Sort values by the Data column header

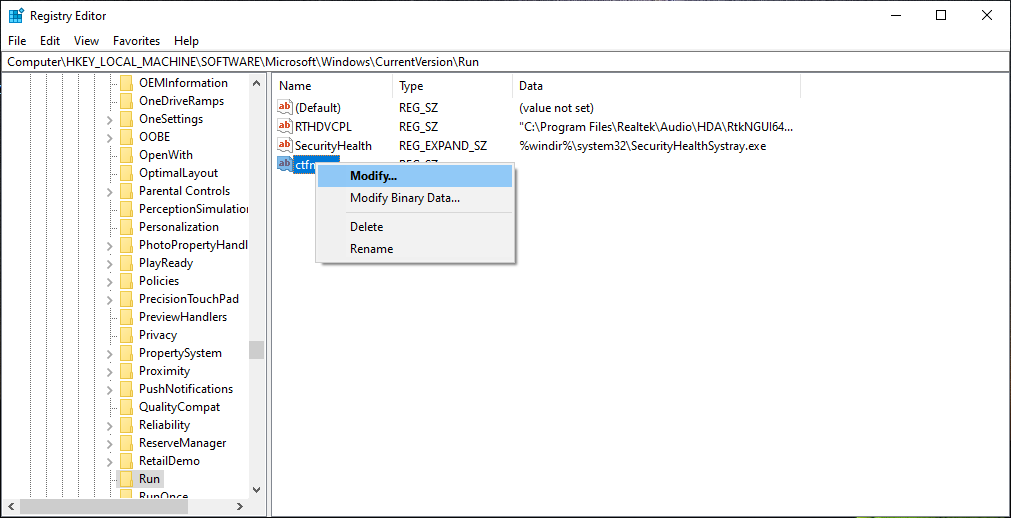coord(657,86)
